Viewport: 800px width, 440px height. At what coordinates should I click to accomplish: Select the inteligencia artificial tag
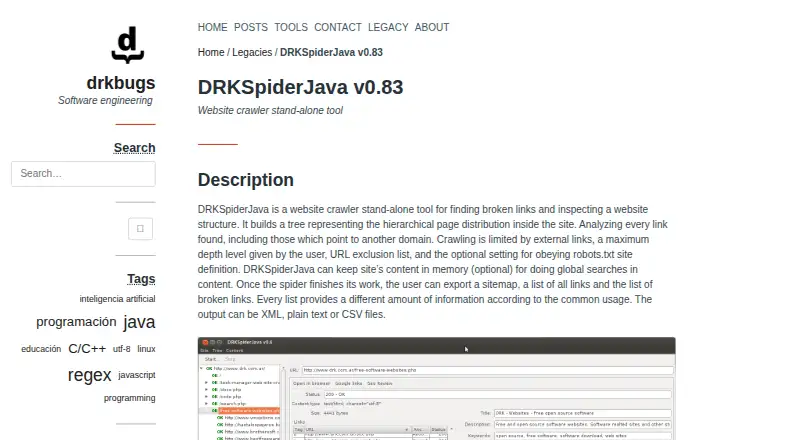pos(117,299)
